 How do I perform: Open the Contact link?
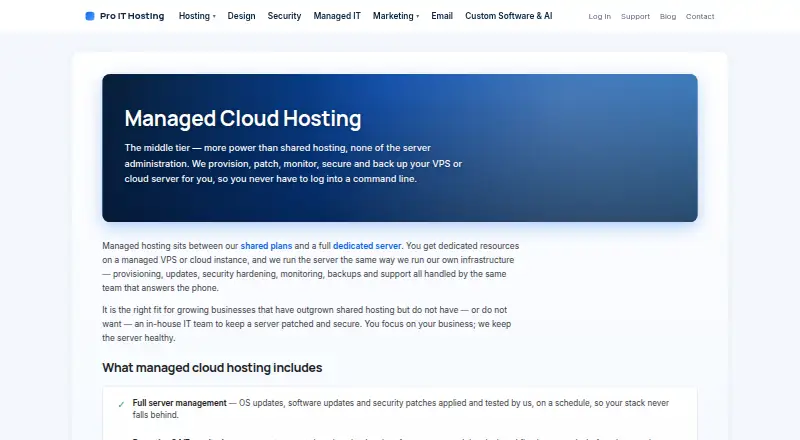pyautogui.click(x=700, y=16)
